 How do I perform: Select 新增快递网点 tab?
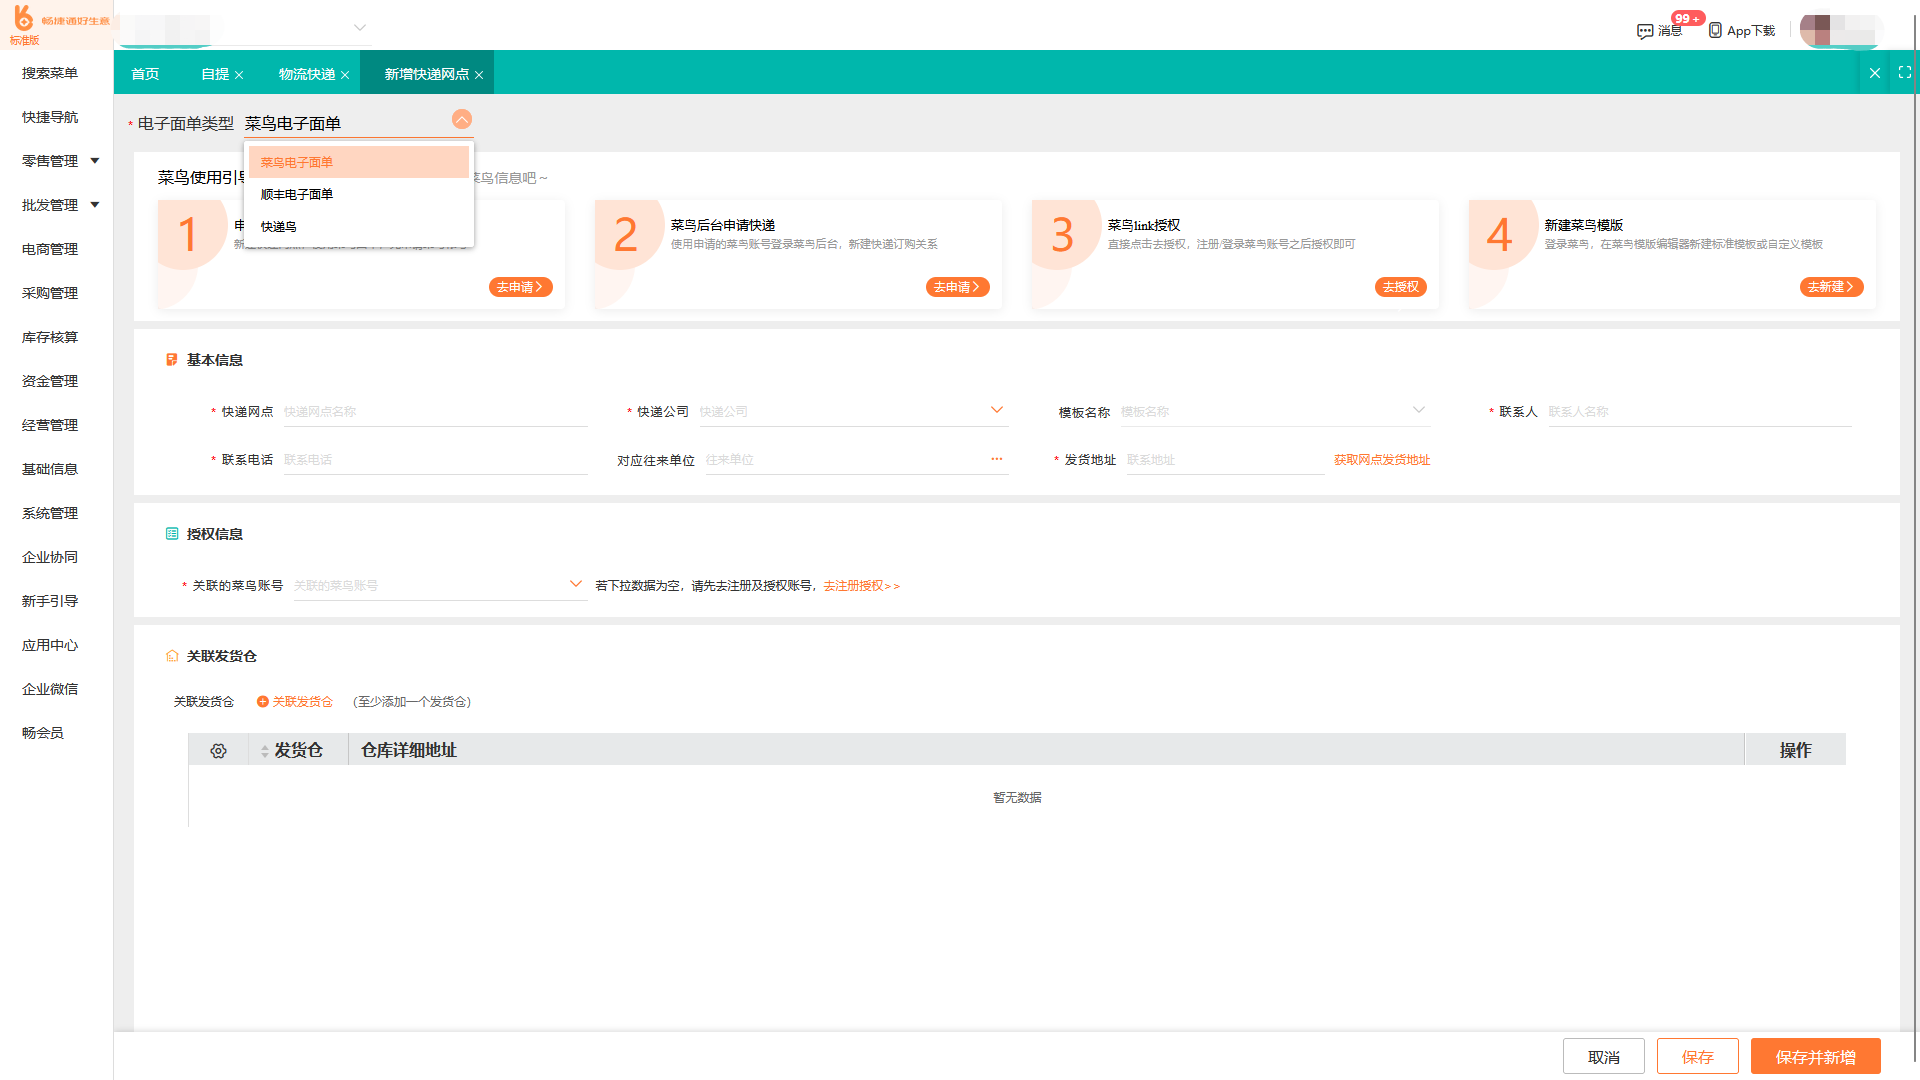[427, 73]
